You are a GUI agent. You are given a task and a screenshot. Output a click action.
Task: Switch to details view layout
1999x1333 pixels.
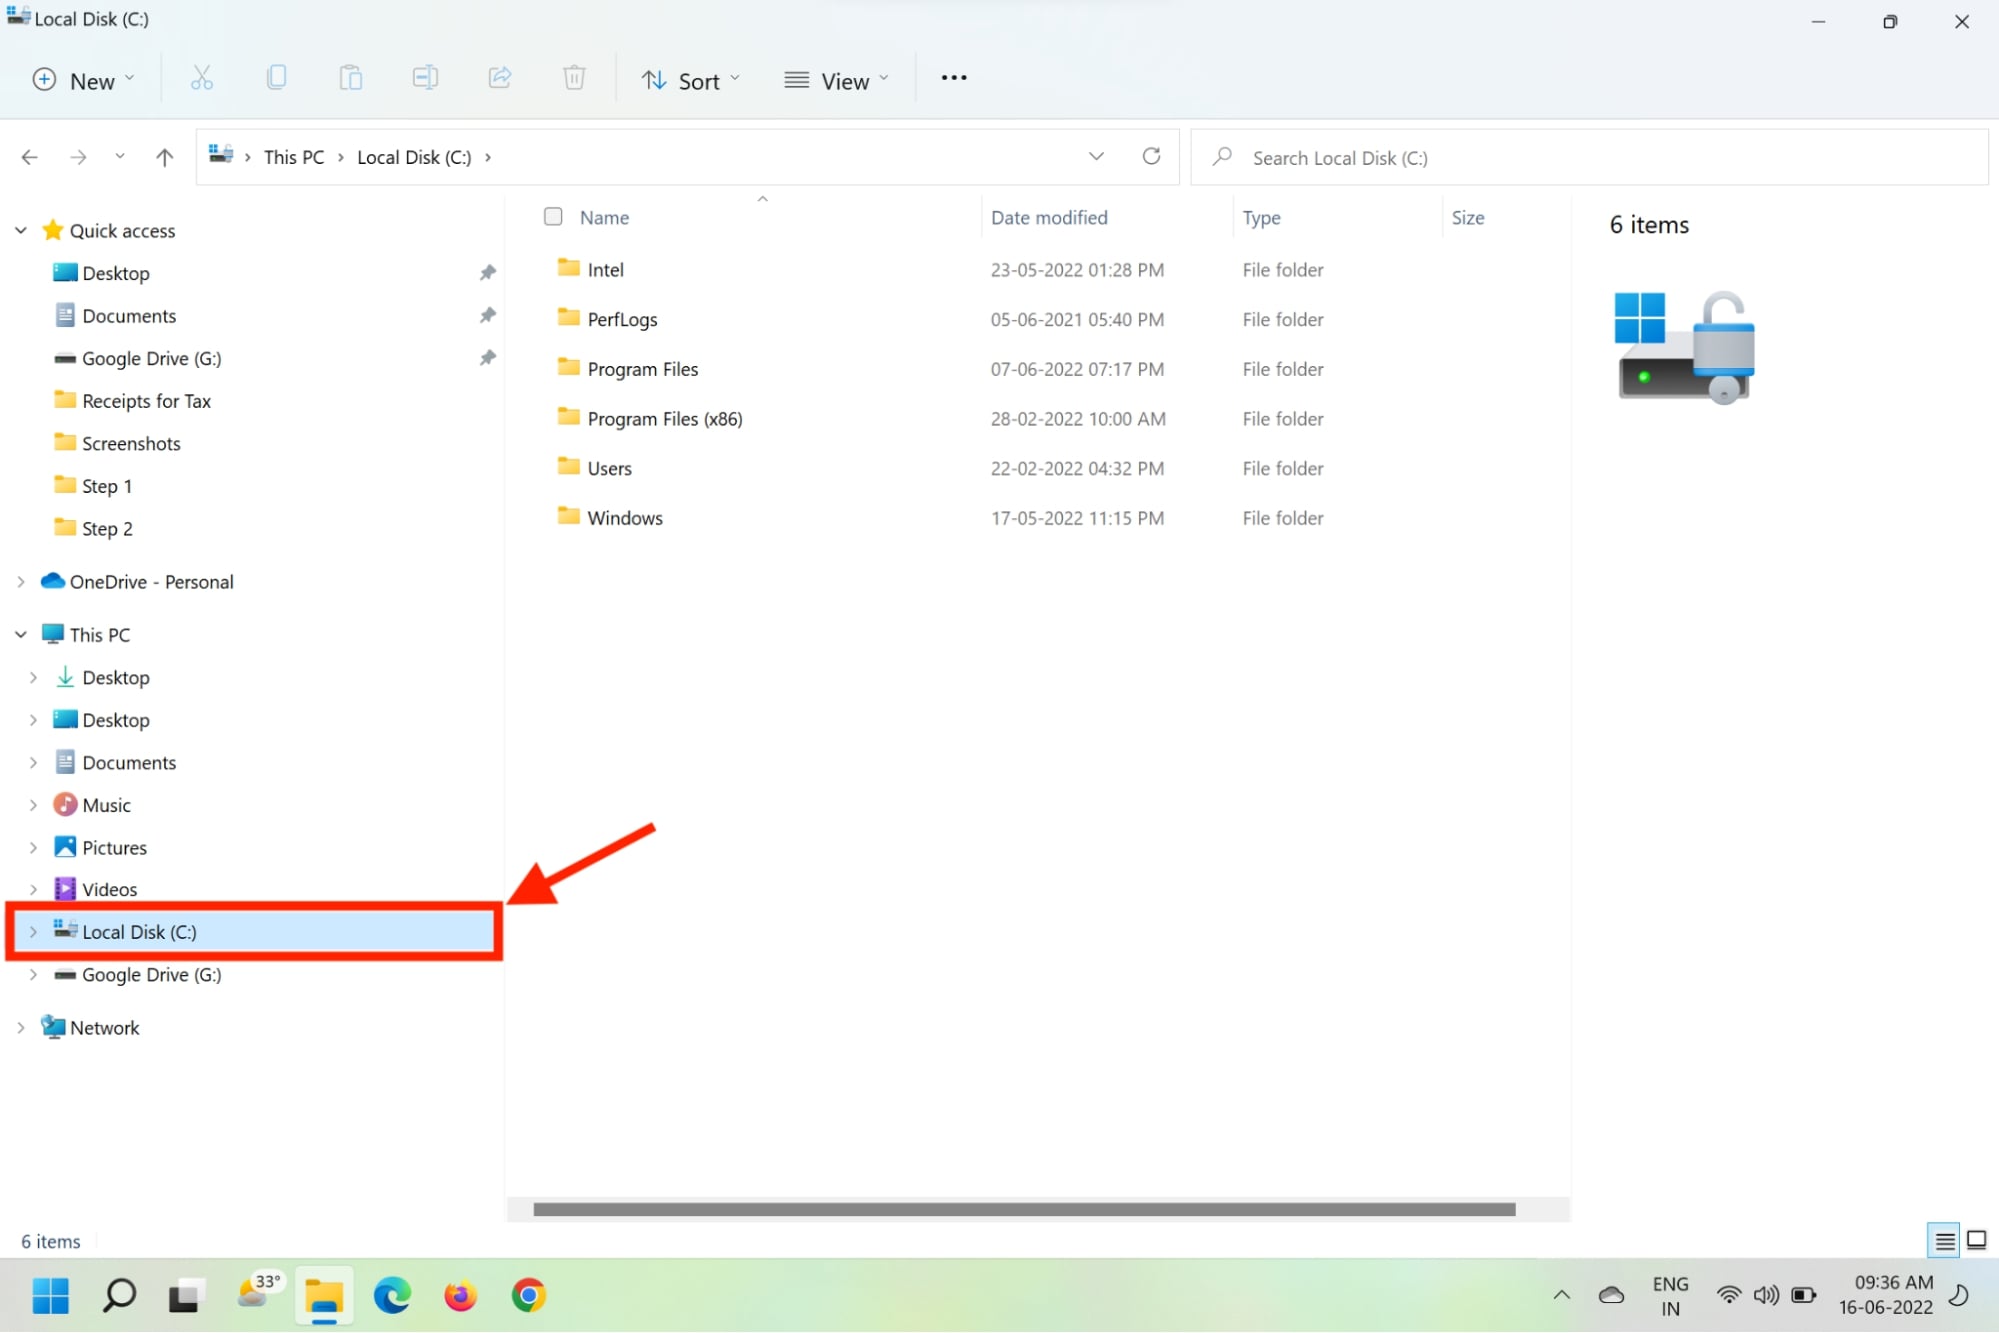click(1943, 1240)
